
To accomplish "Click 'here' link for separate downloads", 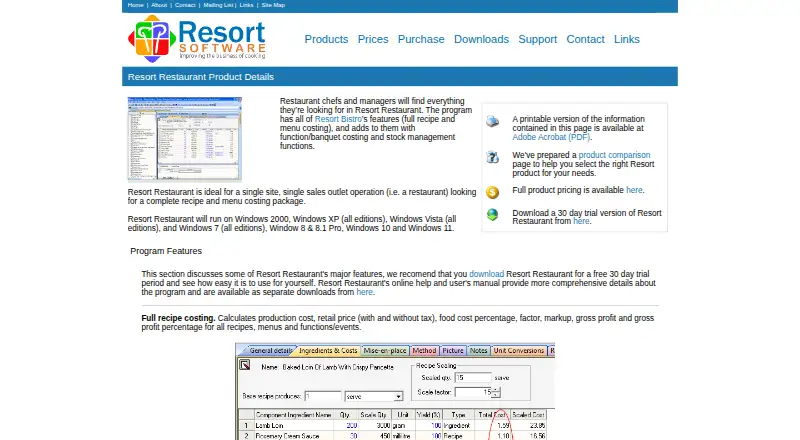I will coord(364,292).
